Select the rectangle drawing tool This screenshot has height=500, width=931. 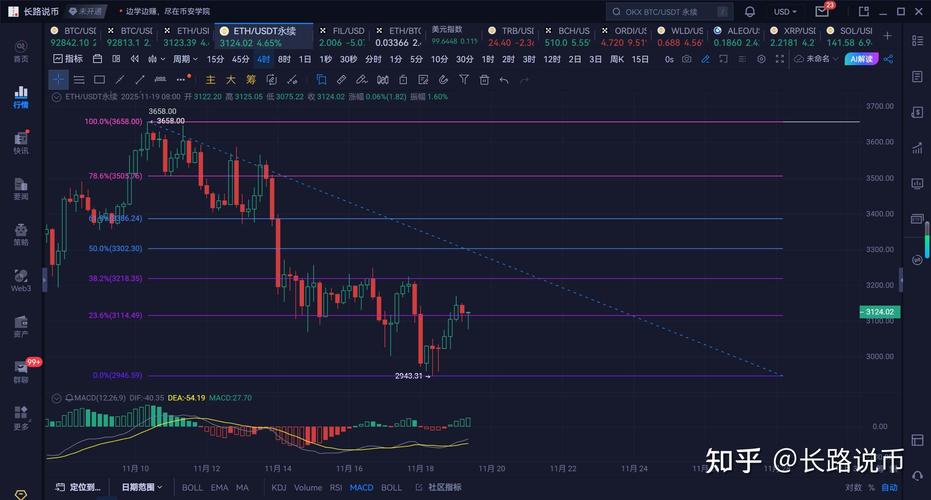coord(99,80)
